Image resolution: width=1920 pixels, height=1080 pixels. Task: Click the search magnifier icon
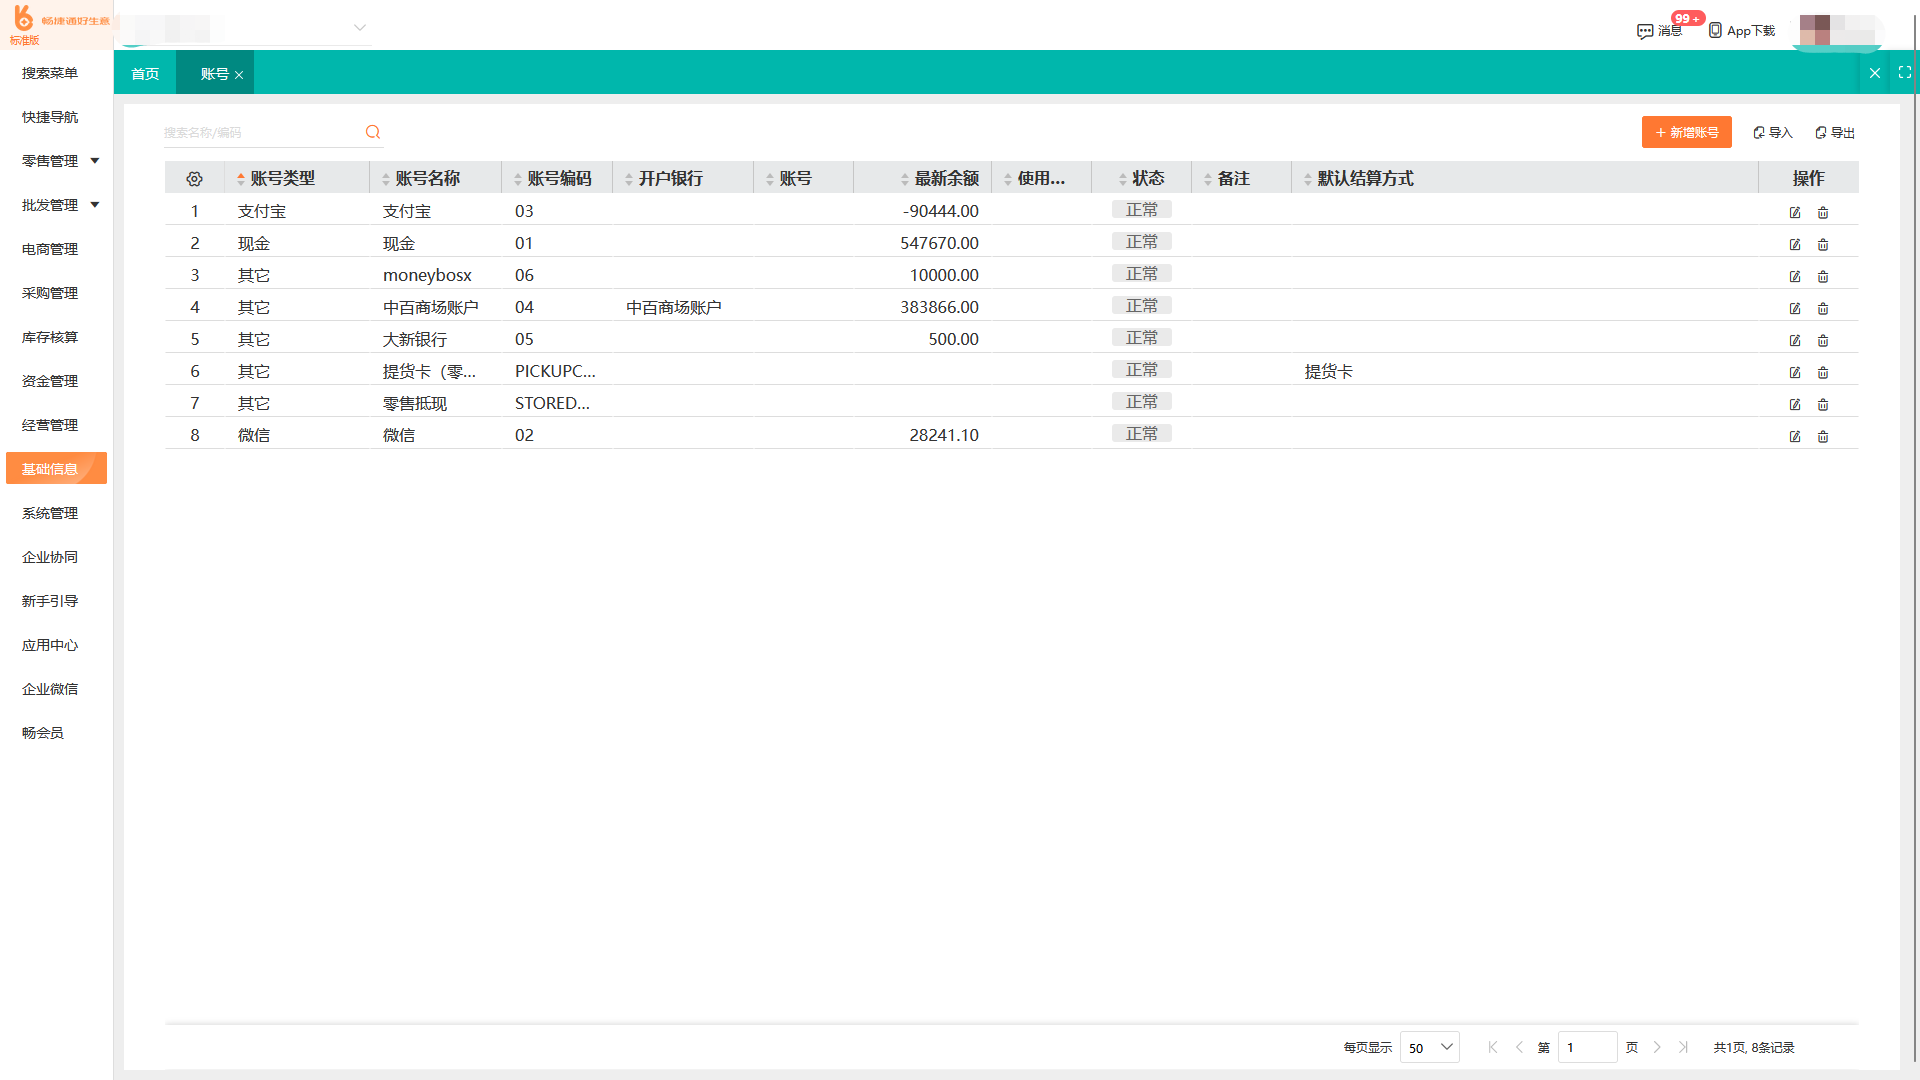[x=373, y=132]
